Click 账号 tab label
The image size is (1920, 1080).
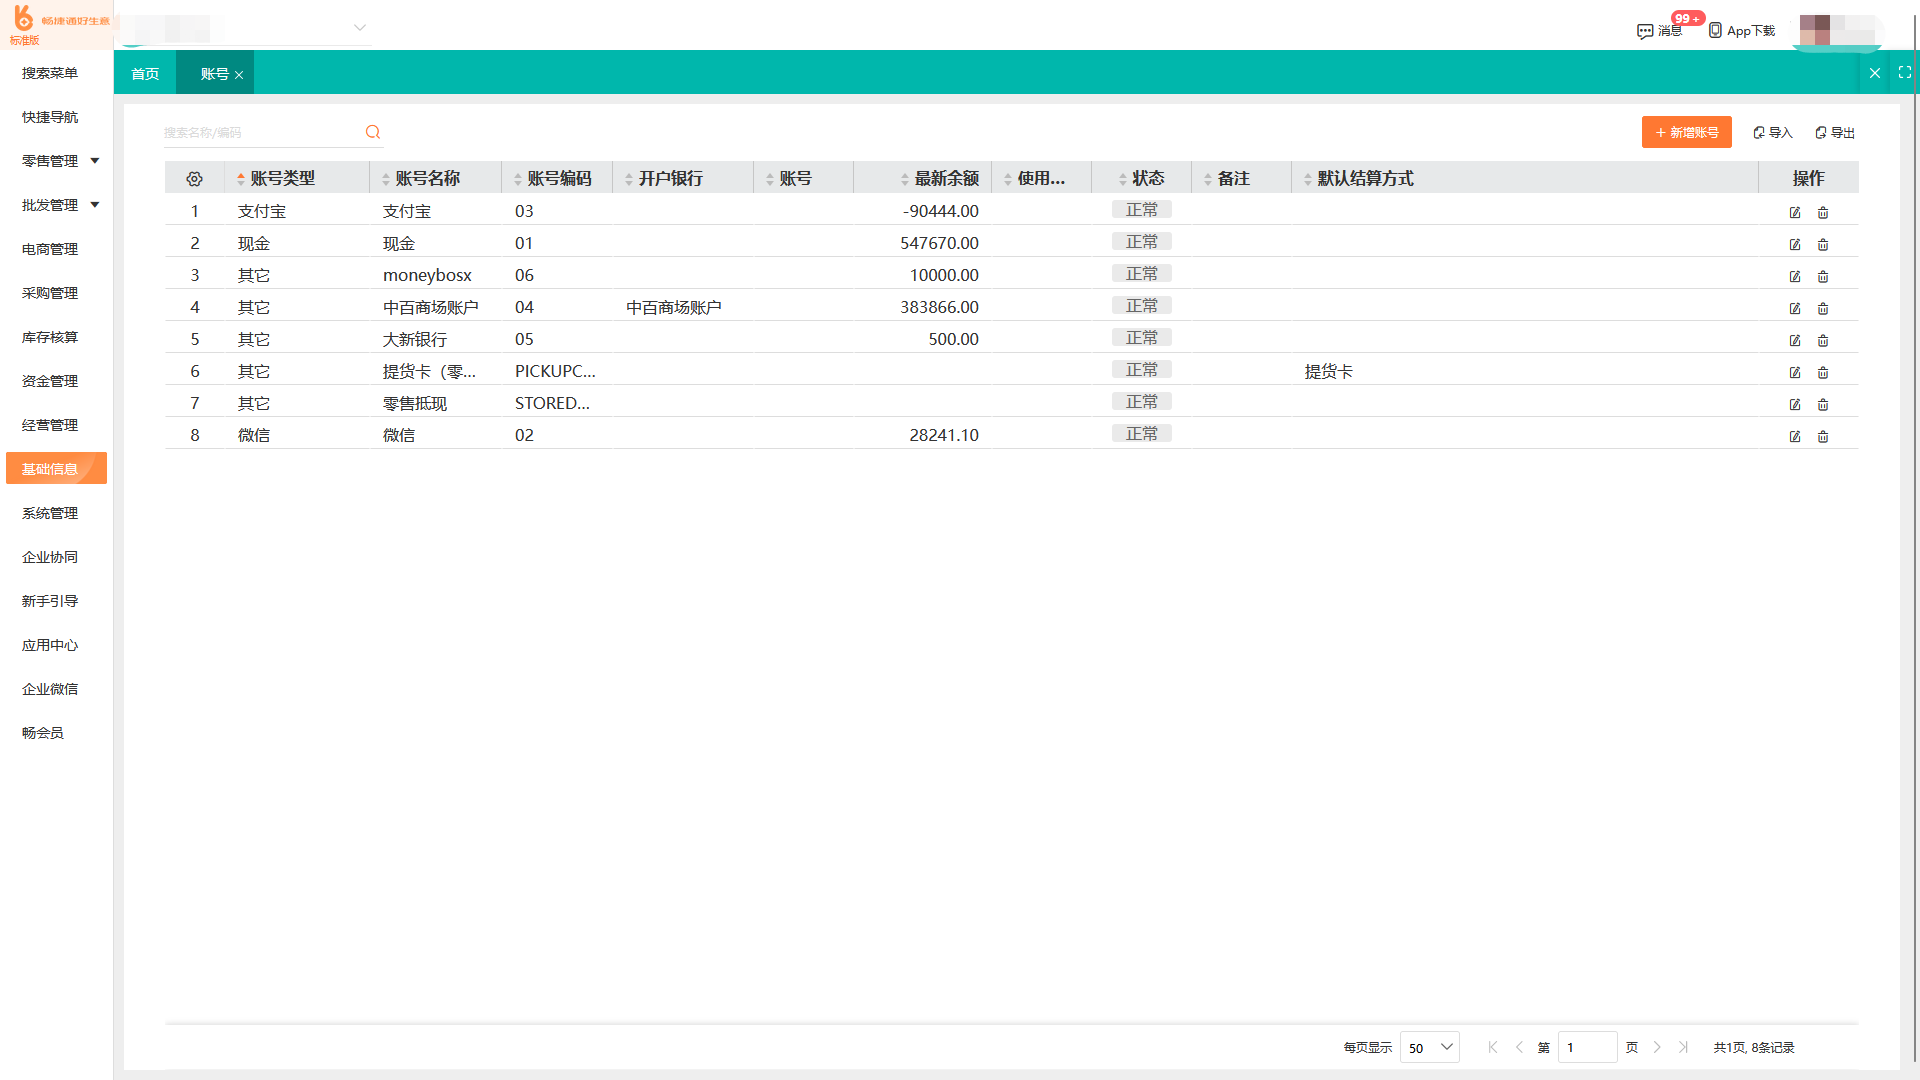coord(215,73)
